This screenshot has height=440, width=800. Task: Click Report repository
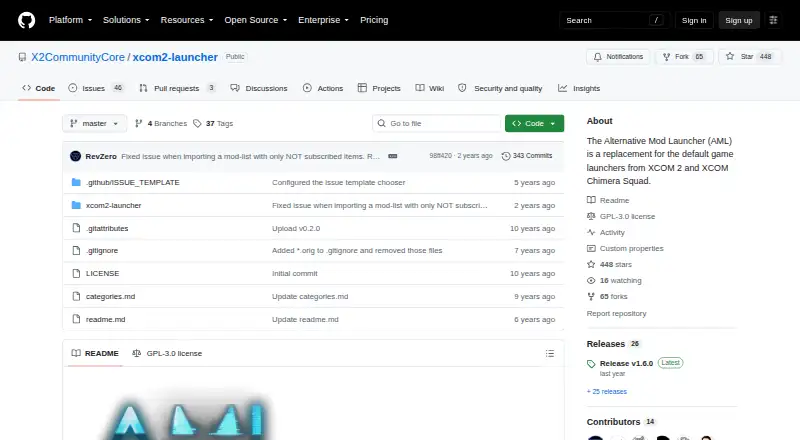[616, 313]
